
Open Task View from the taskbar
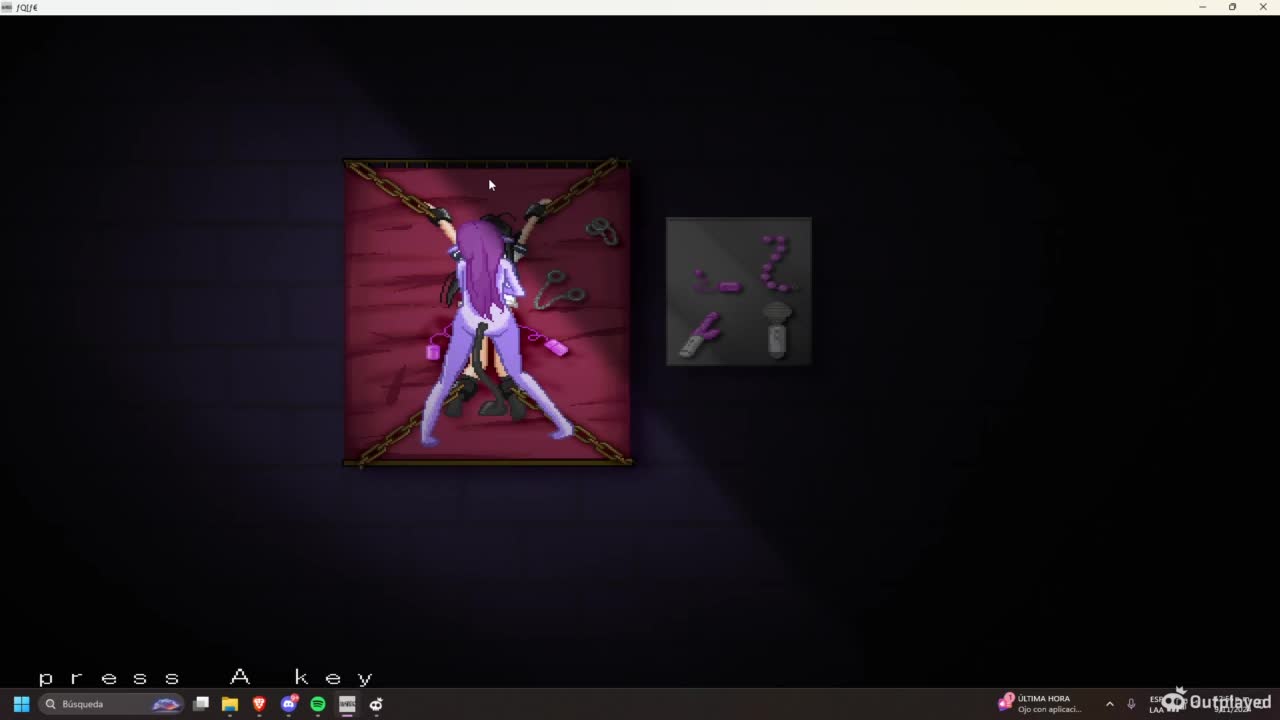point(201,704)
